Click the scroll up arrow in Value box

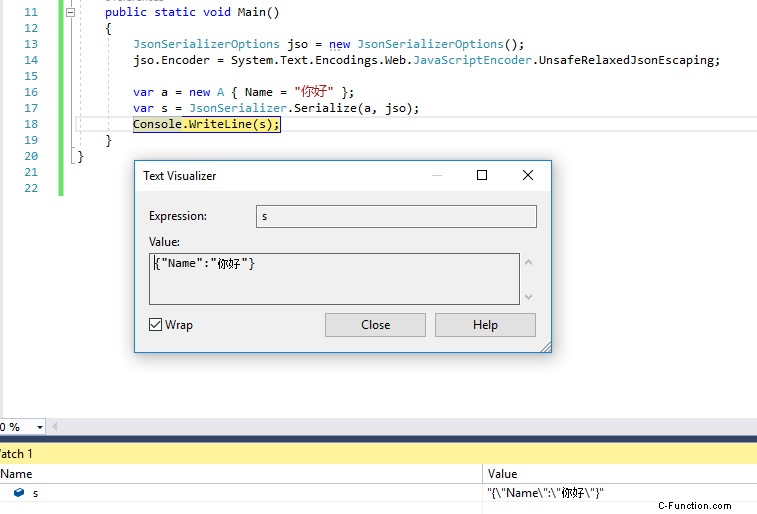pos(528,263)
